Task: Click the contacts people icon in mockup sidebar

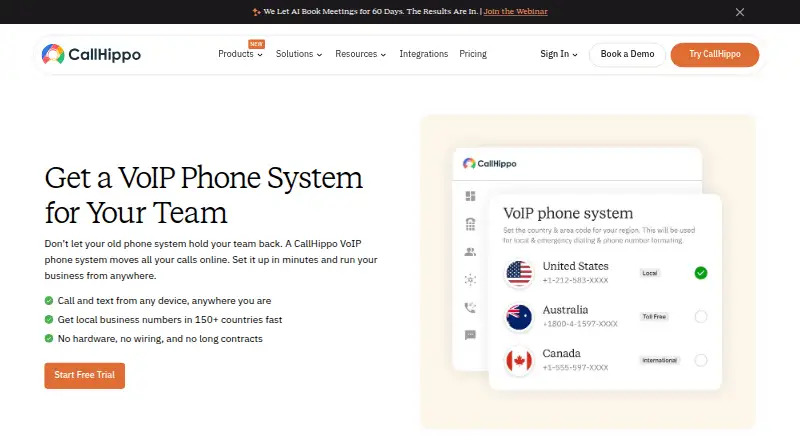Action: pyautogui.click(x=470, y=252)
